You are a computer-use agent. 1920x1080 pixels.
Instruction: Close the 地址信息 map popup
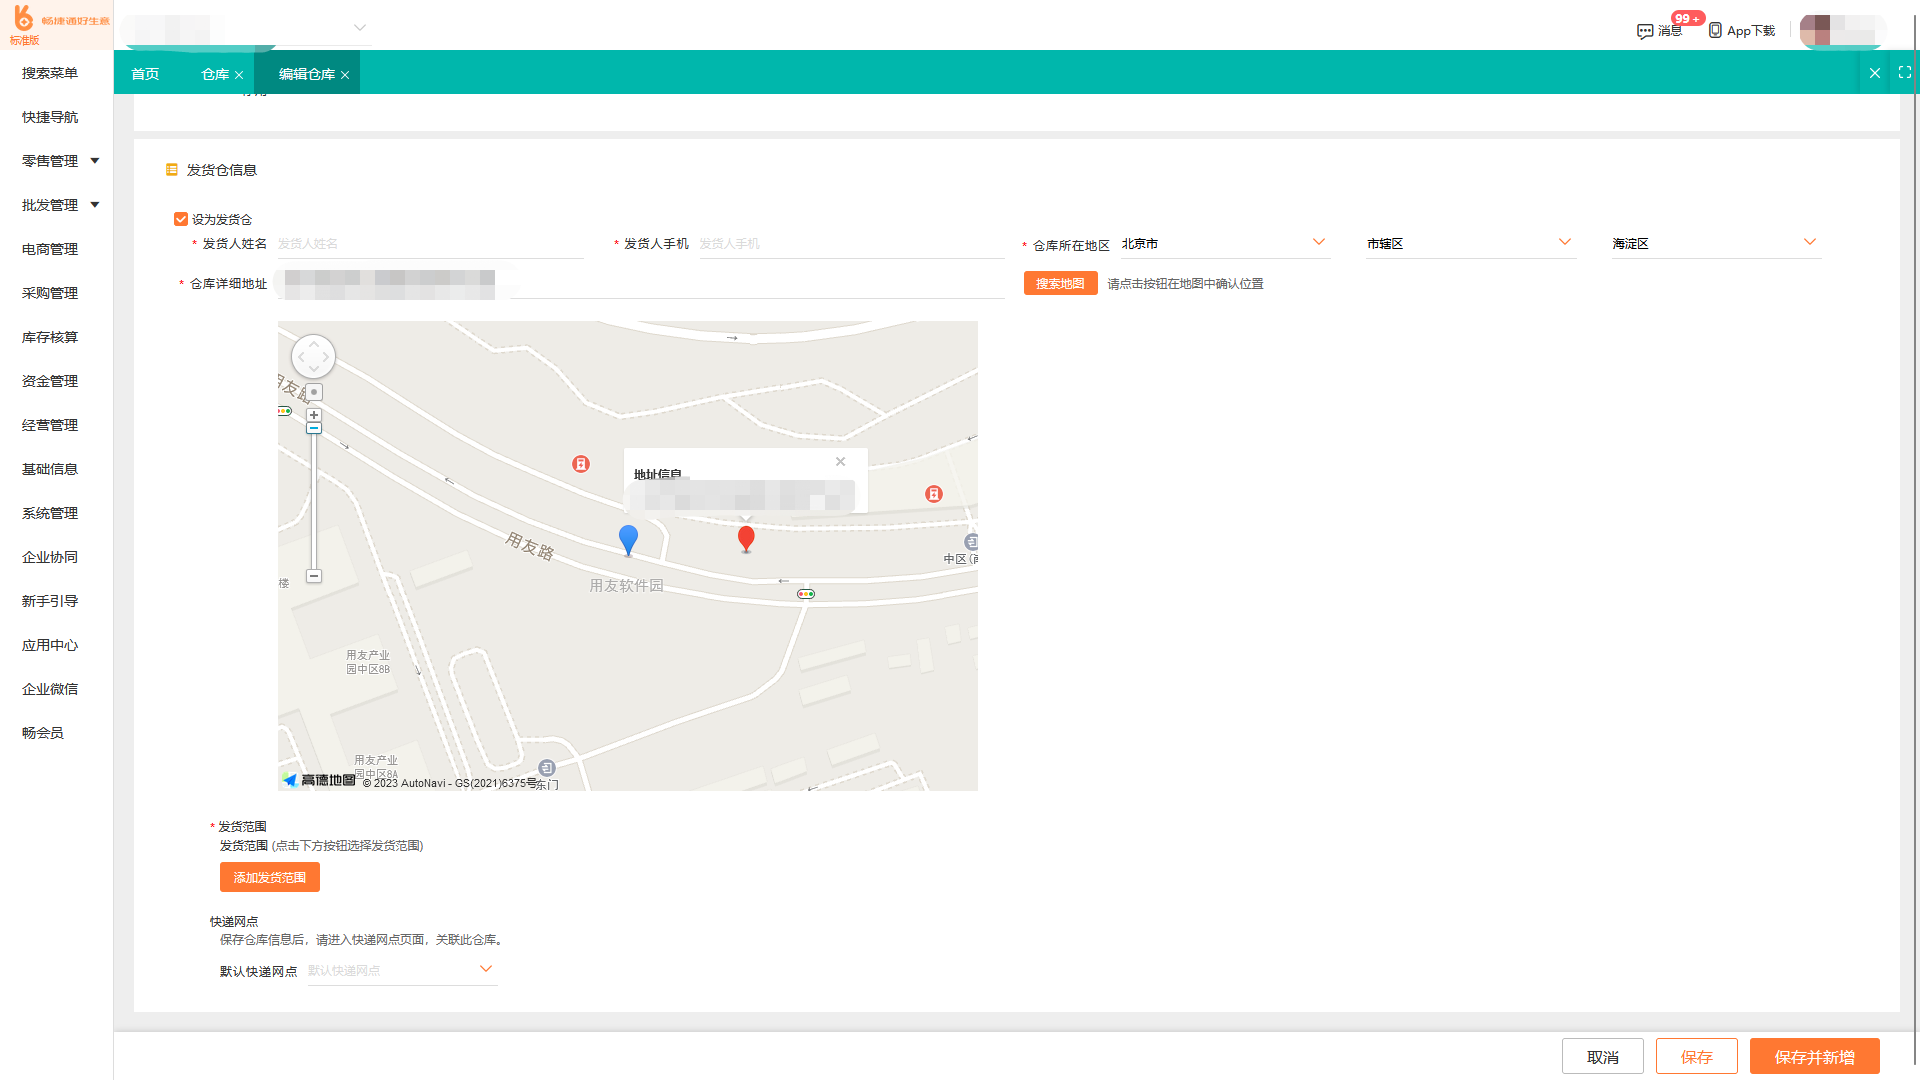coord(840,462)
